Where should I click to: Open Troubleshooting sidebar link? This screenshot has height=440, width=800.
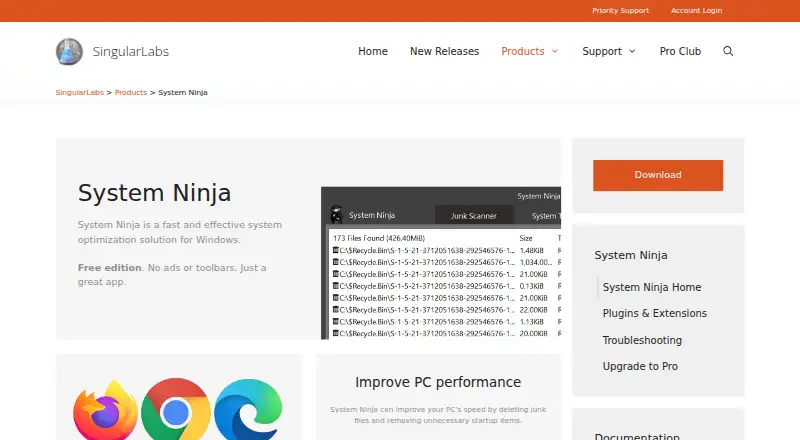[642, 340]
